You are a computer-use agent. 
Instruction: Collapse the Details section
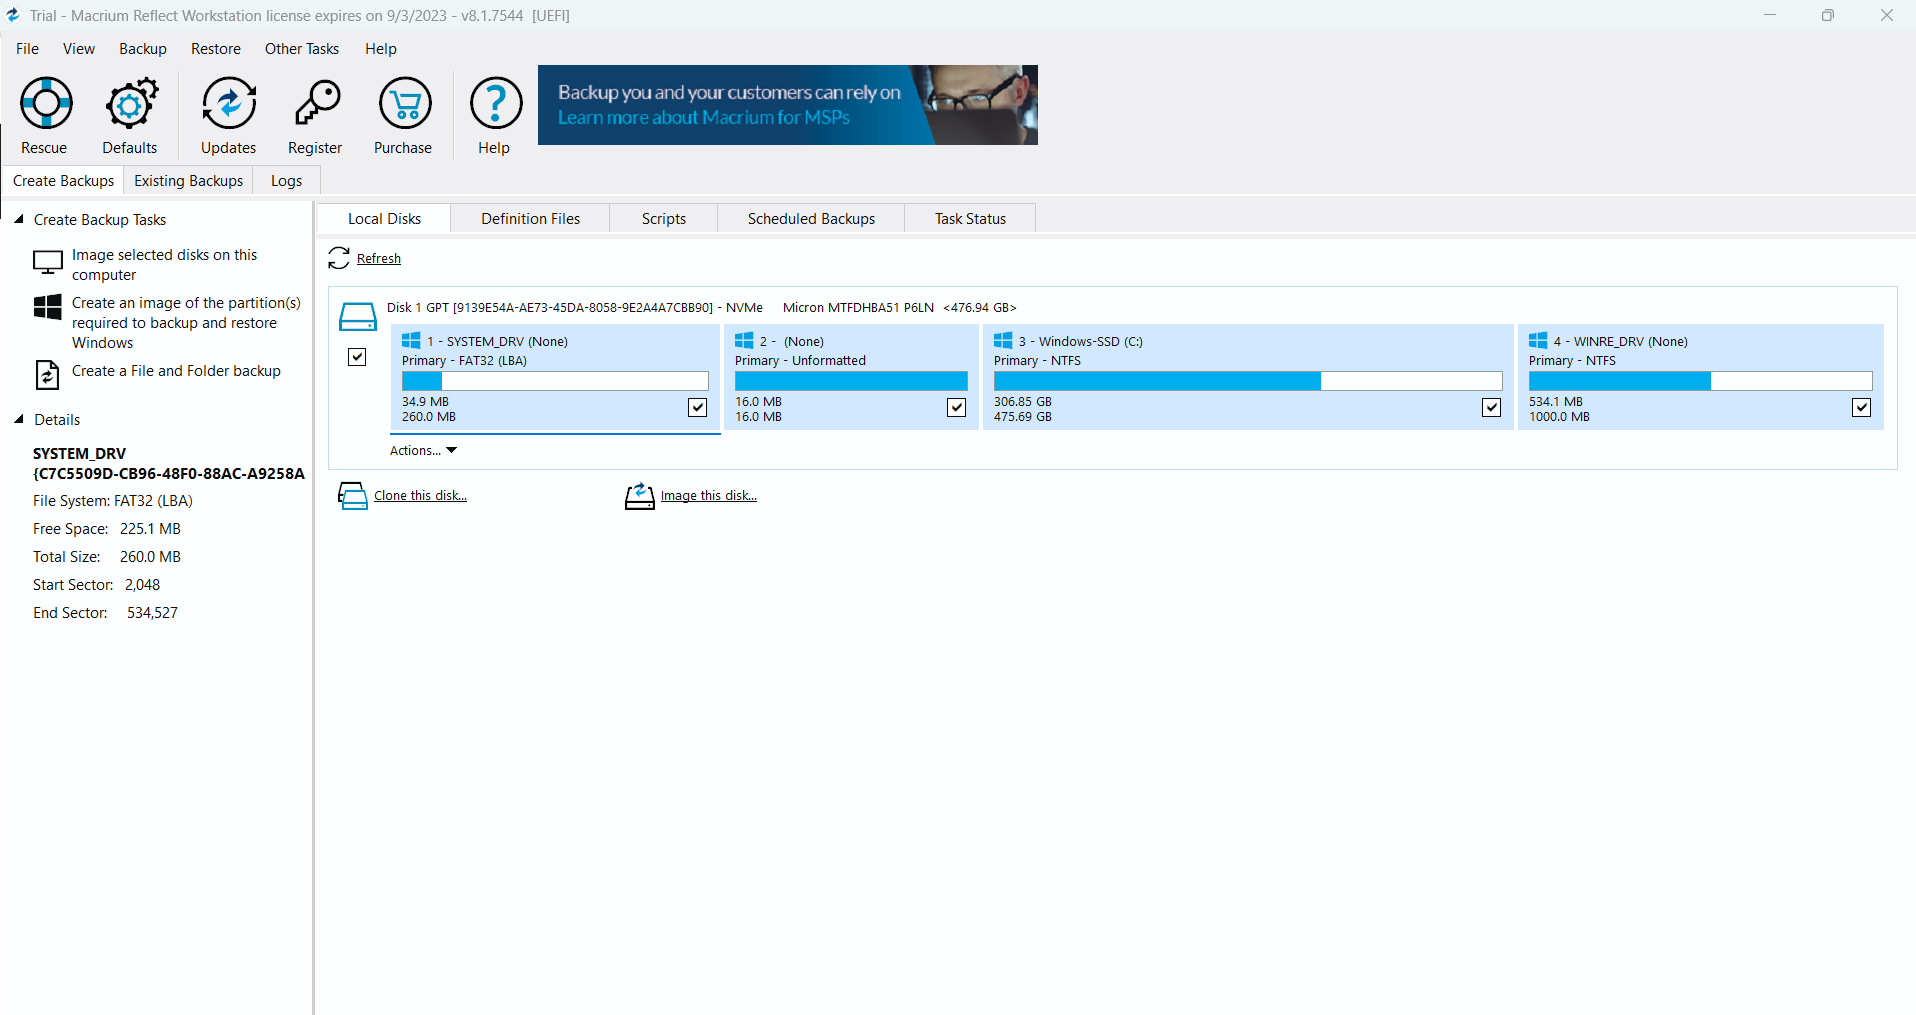point(19,420)
